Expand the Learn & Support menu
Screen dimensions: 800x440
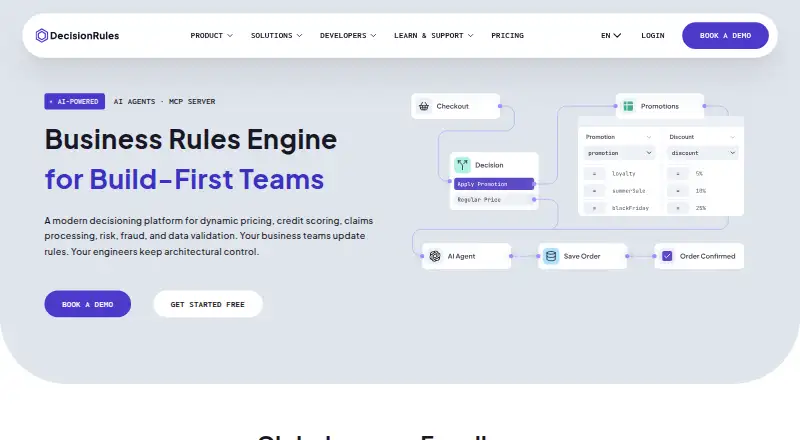pos(434,36)
